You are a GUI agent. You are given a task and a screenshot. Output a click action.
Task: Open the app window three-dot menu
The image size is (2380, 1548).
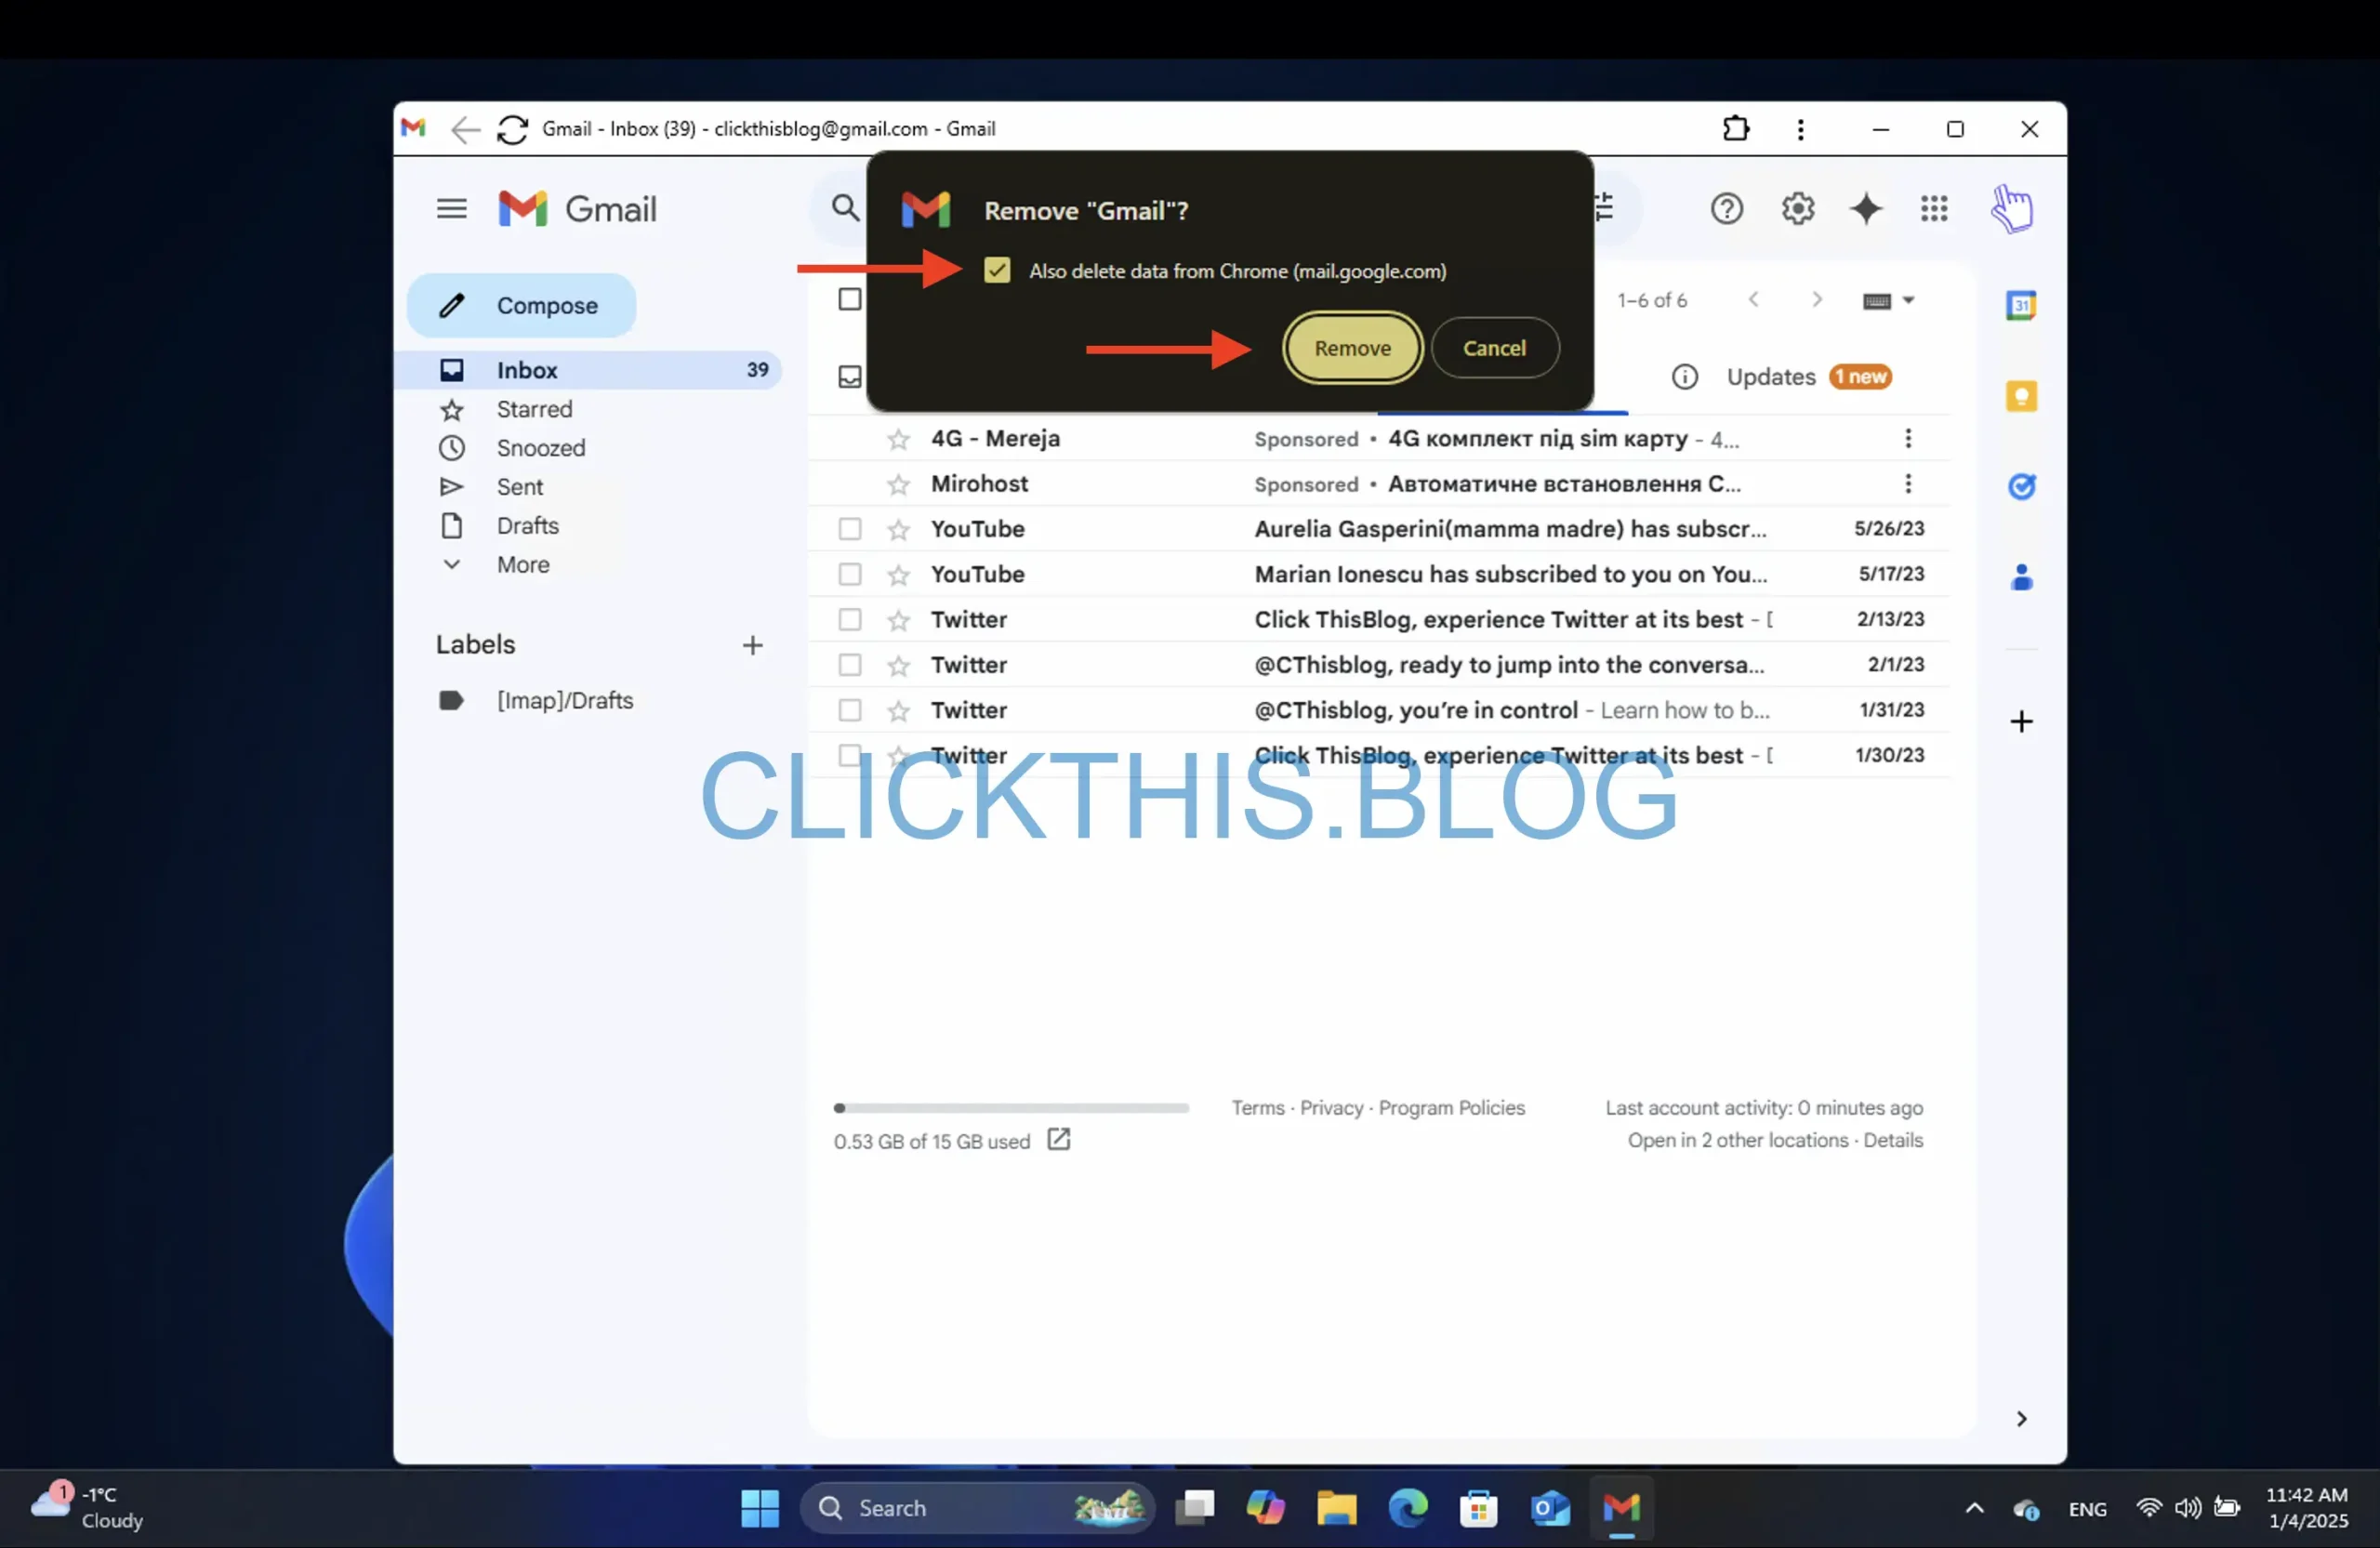1800,128
